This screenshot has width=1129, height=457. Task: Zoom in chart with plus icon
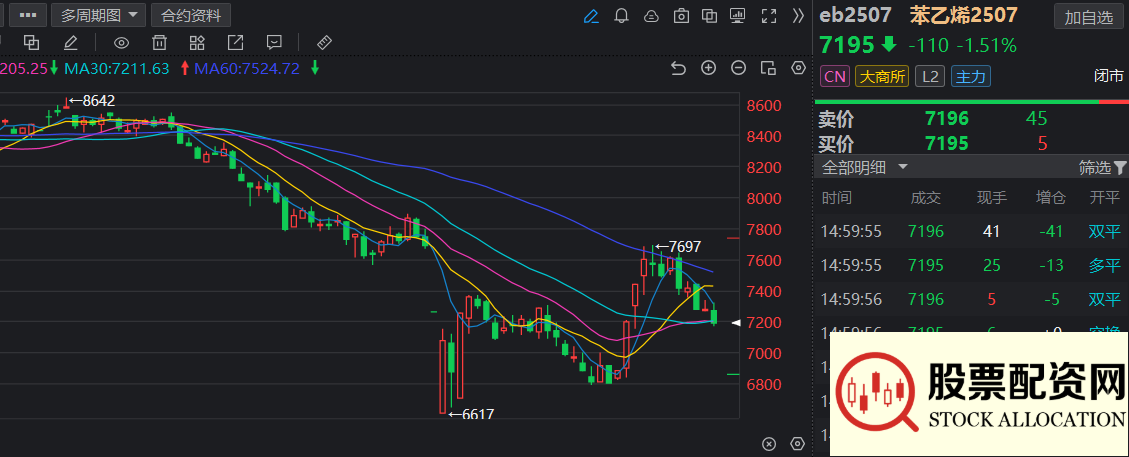708,68
